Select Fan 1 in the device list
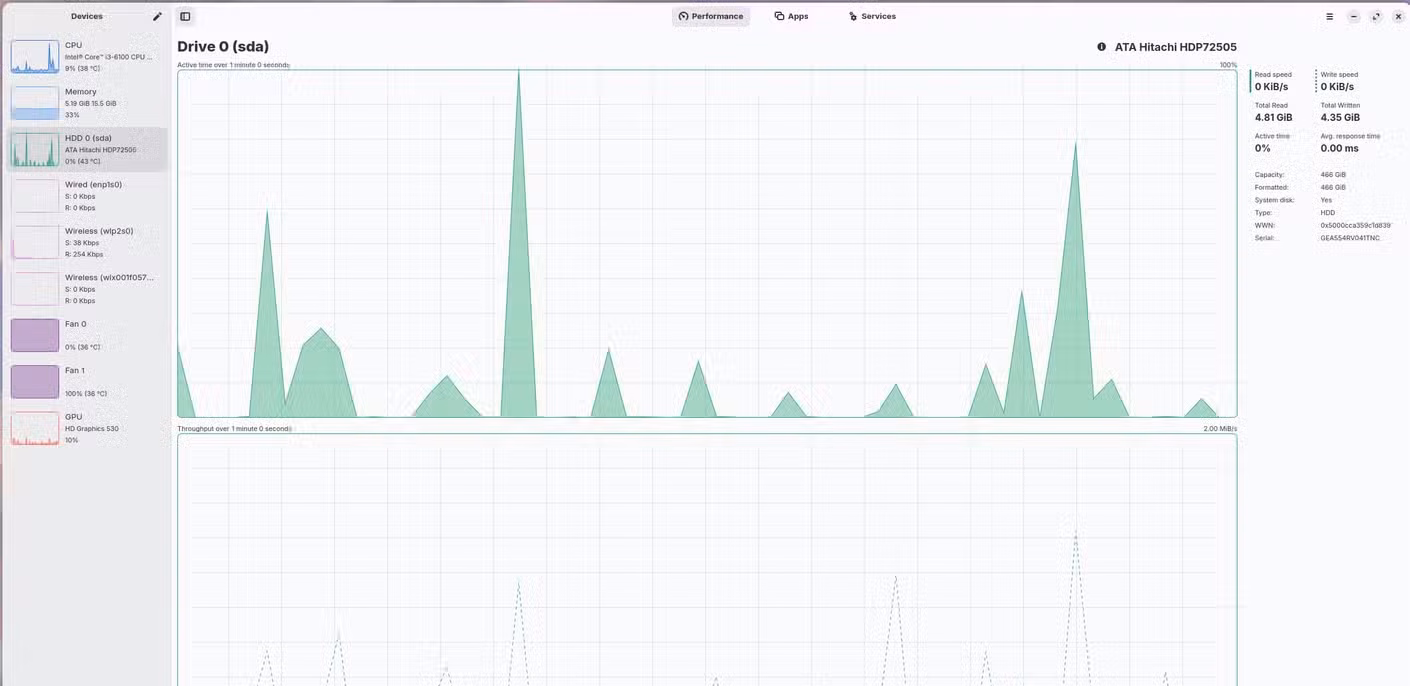 click(87, 382)
